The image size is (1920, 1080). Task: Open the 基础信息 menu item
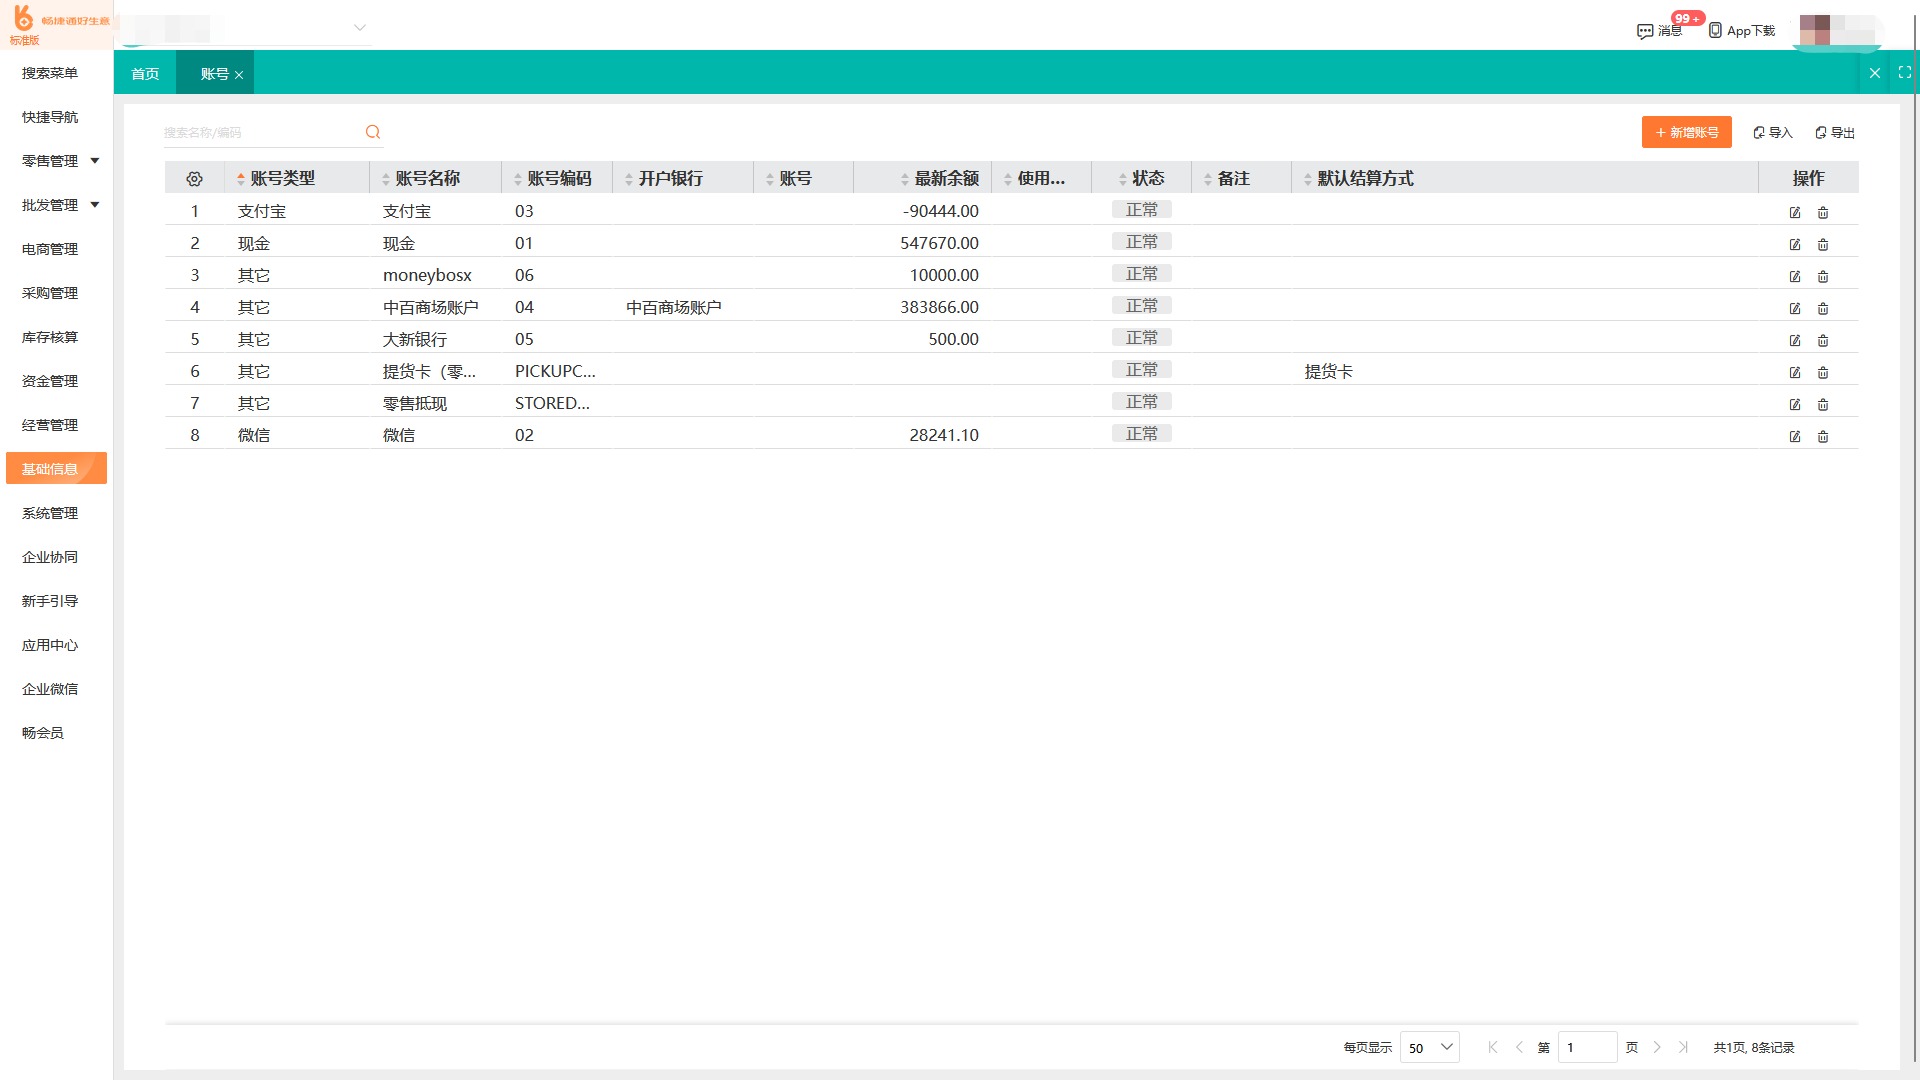pos(53,468)
